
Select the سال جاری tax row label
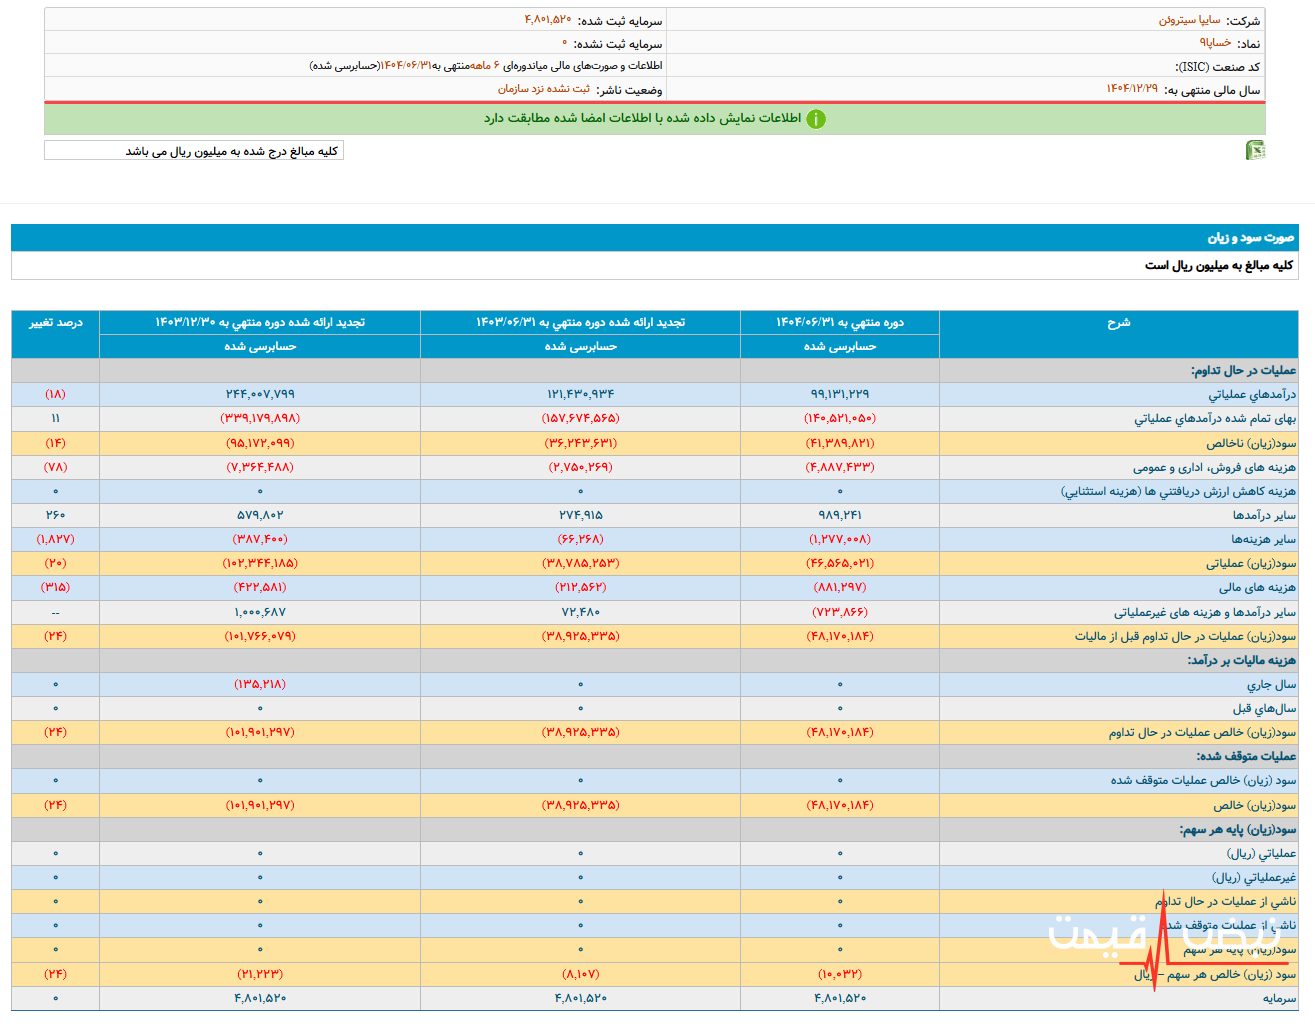1270,685
